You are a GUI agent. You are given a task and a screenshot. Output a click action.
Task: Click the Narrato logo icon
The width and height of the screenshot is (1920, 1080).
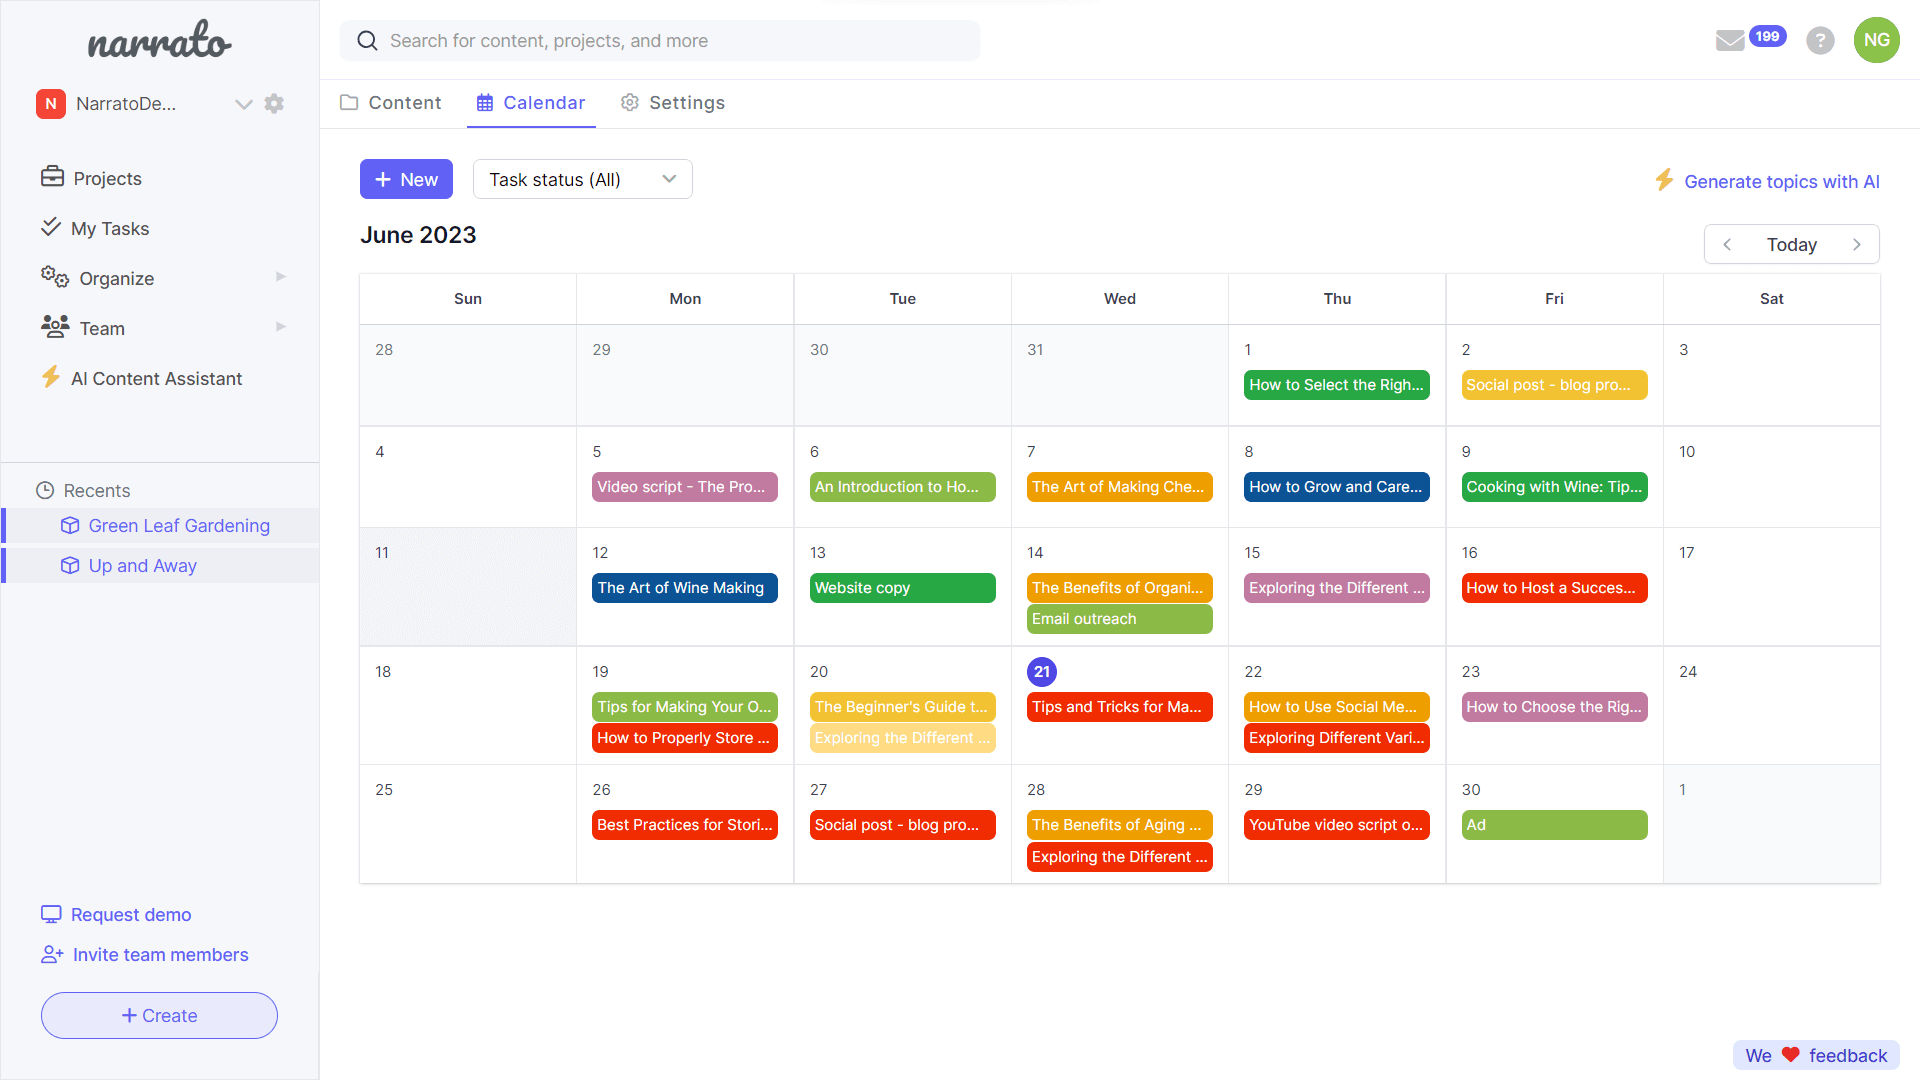tap(158, 40)
